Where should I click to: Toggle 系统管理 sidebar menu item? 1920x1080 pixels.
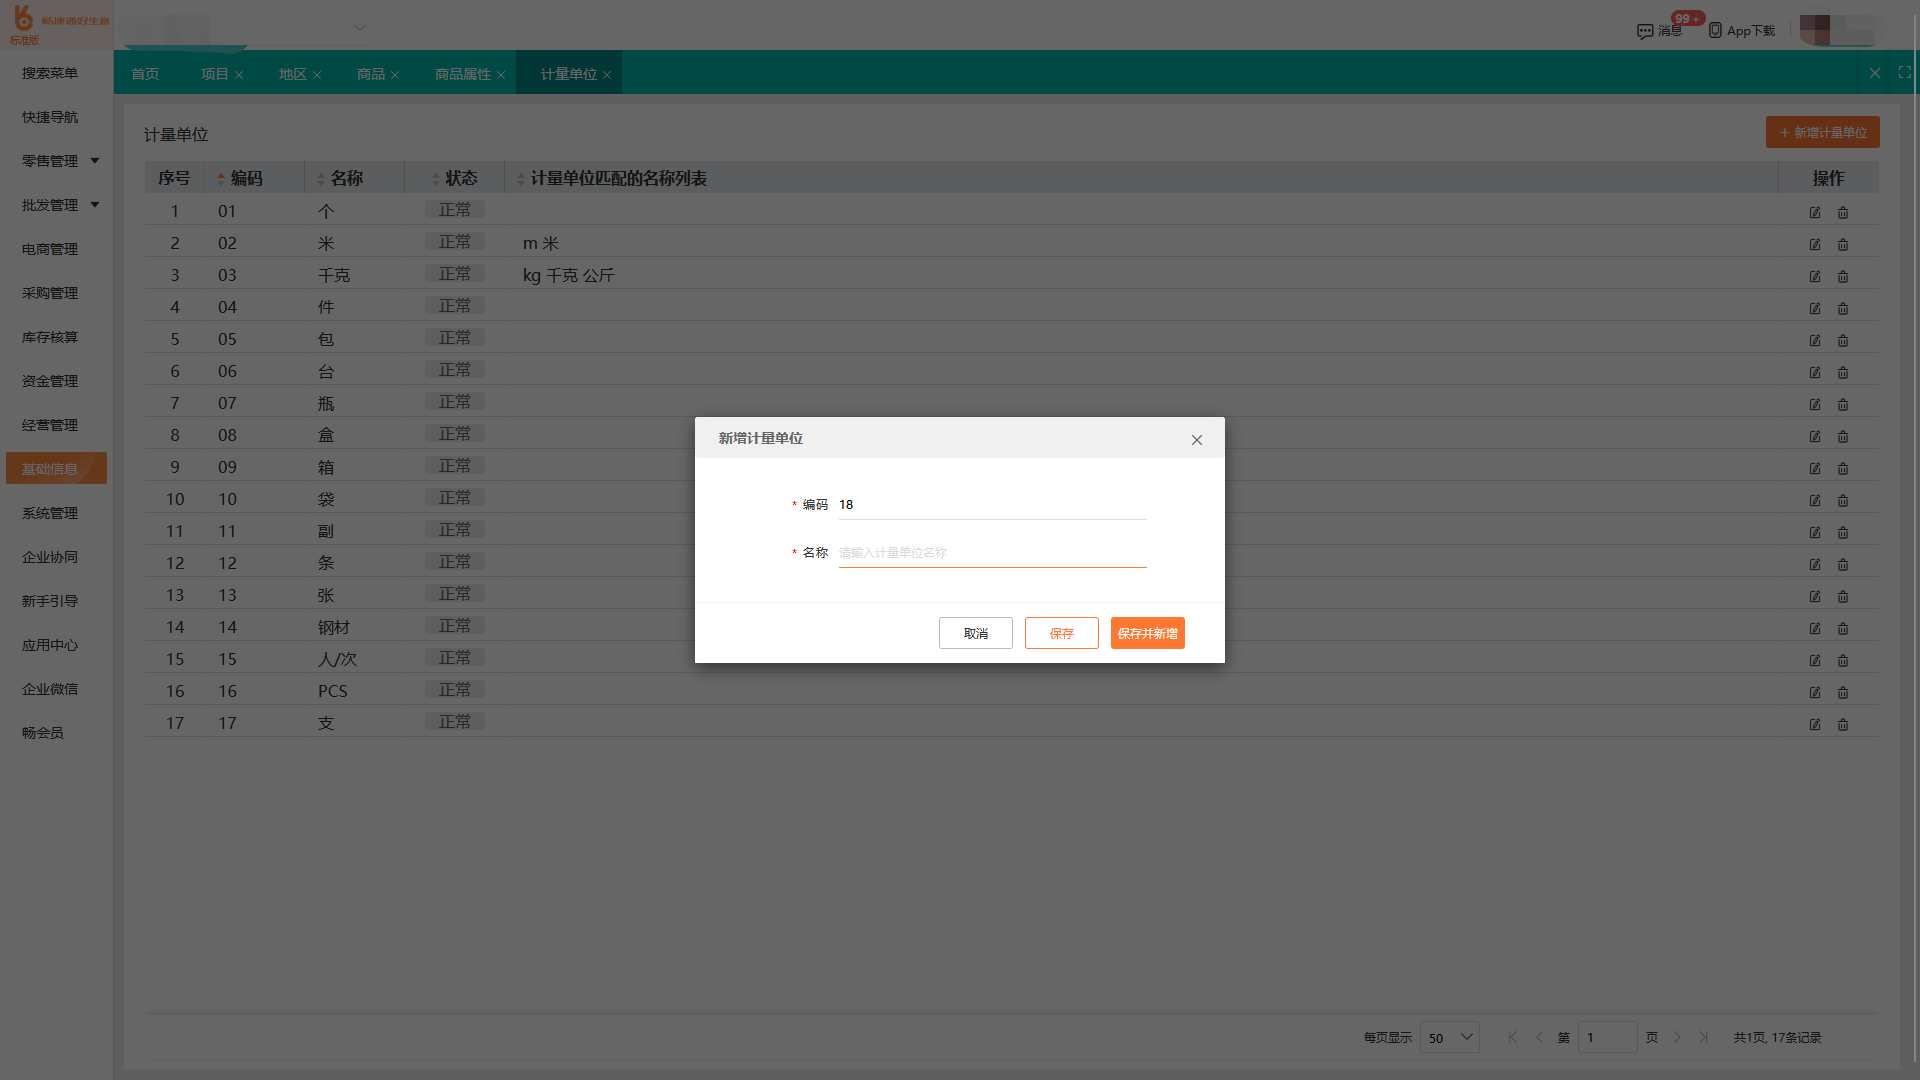(x=57, y=512)
